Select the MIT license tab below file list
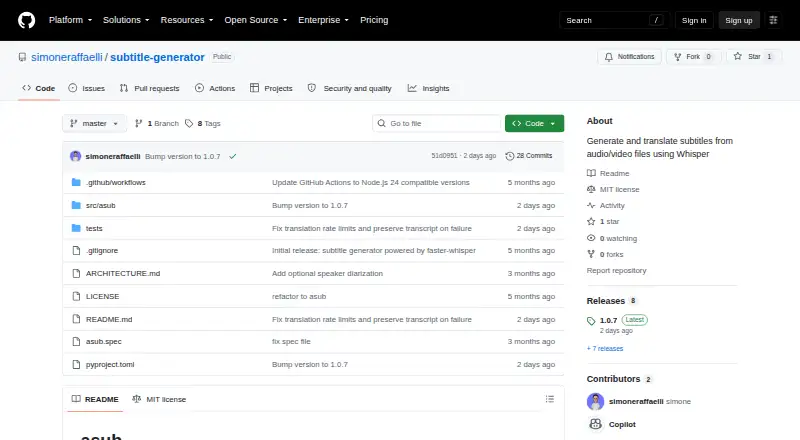 click(x=159, y=399)
